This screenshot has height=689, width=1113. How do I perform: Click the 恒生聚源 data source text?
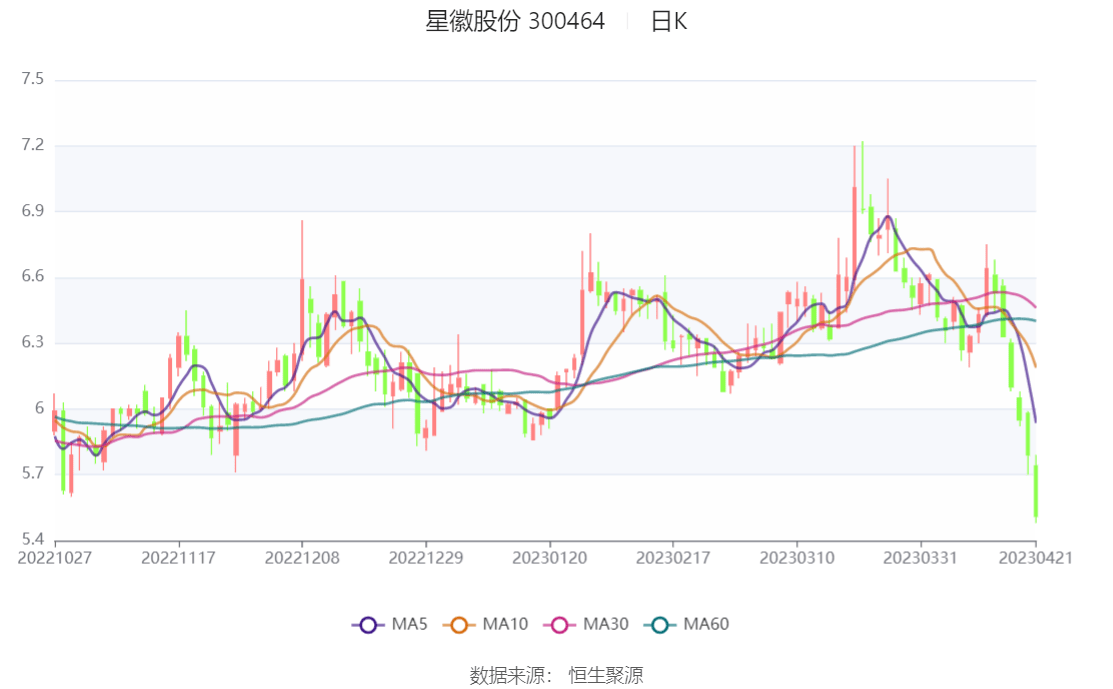coord(606,675)
